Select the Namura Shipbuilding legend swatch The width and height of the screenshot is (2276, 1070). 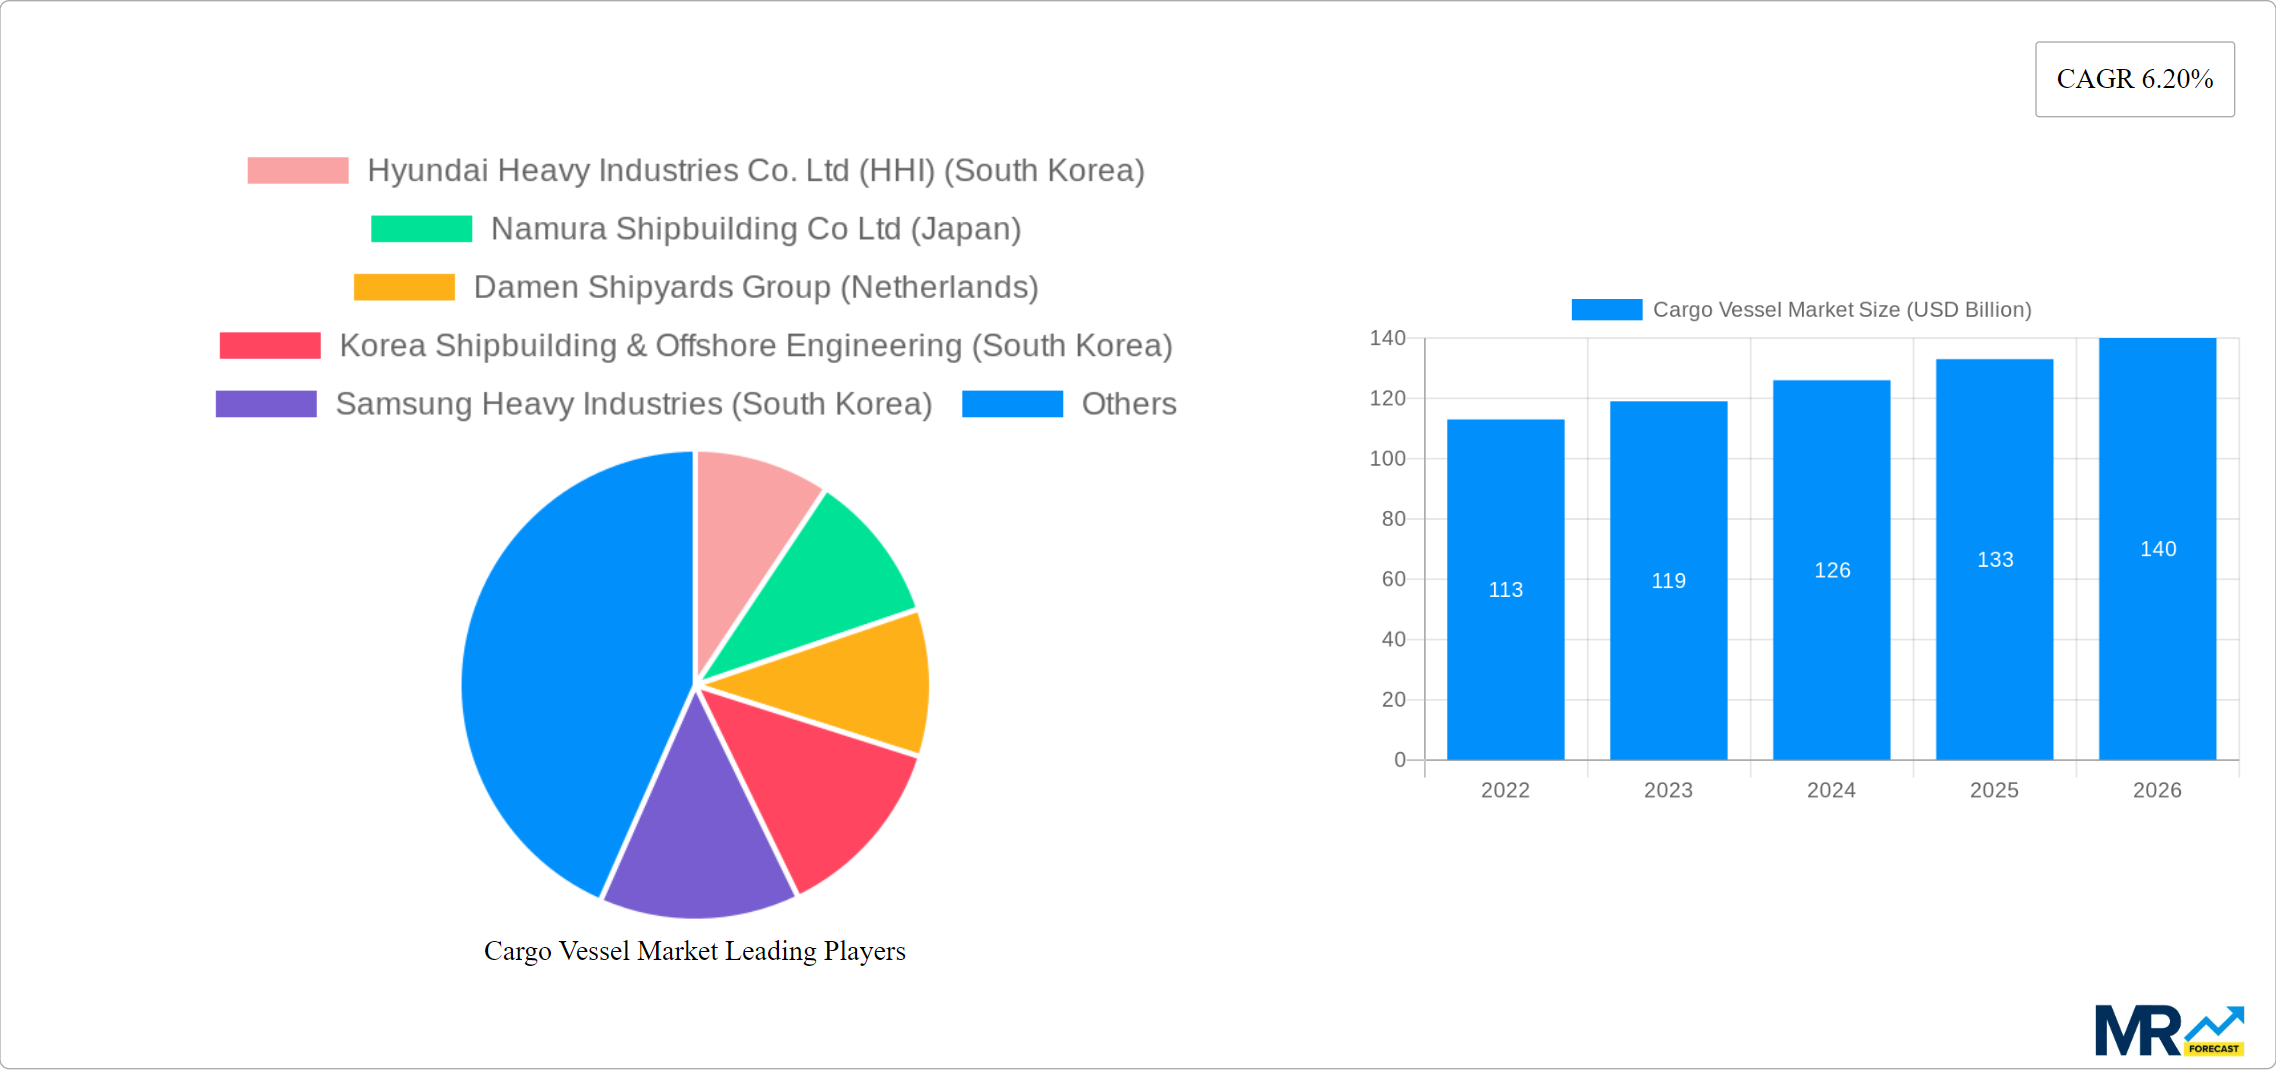point(420,228)
